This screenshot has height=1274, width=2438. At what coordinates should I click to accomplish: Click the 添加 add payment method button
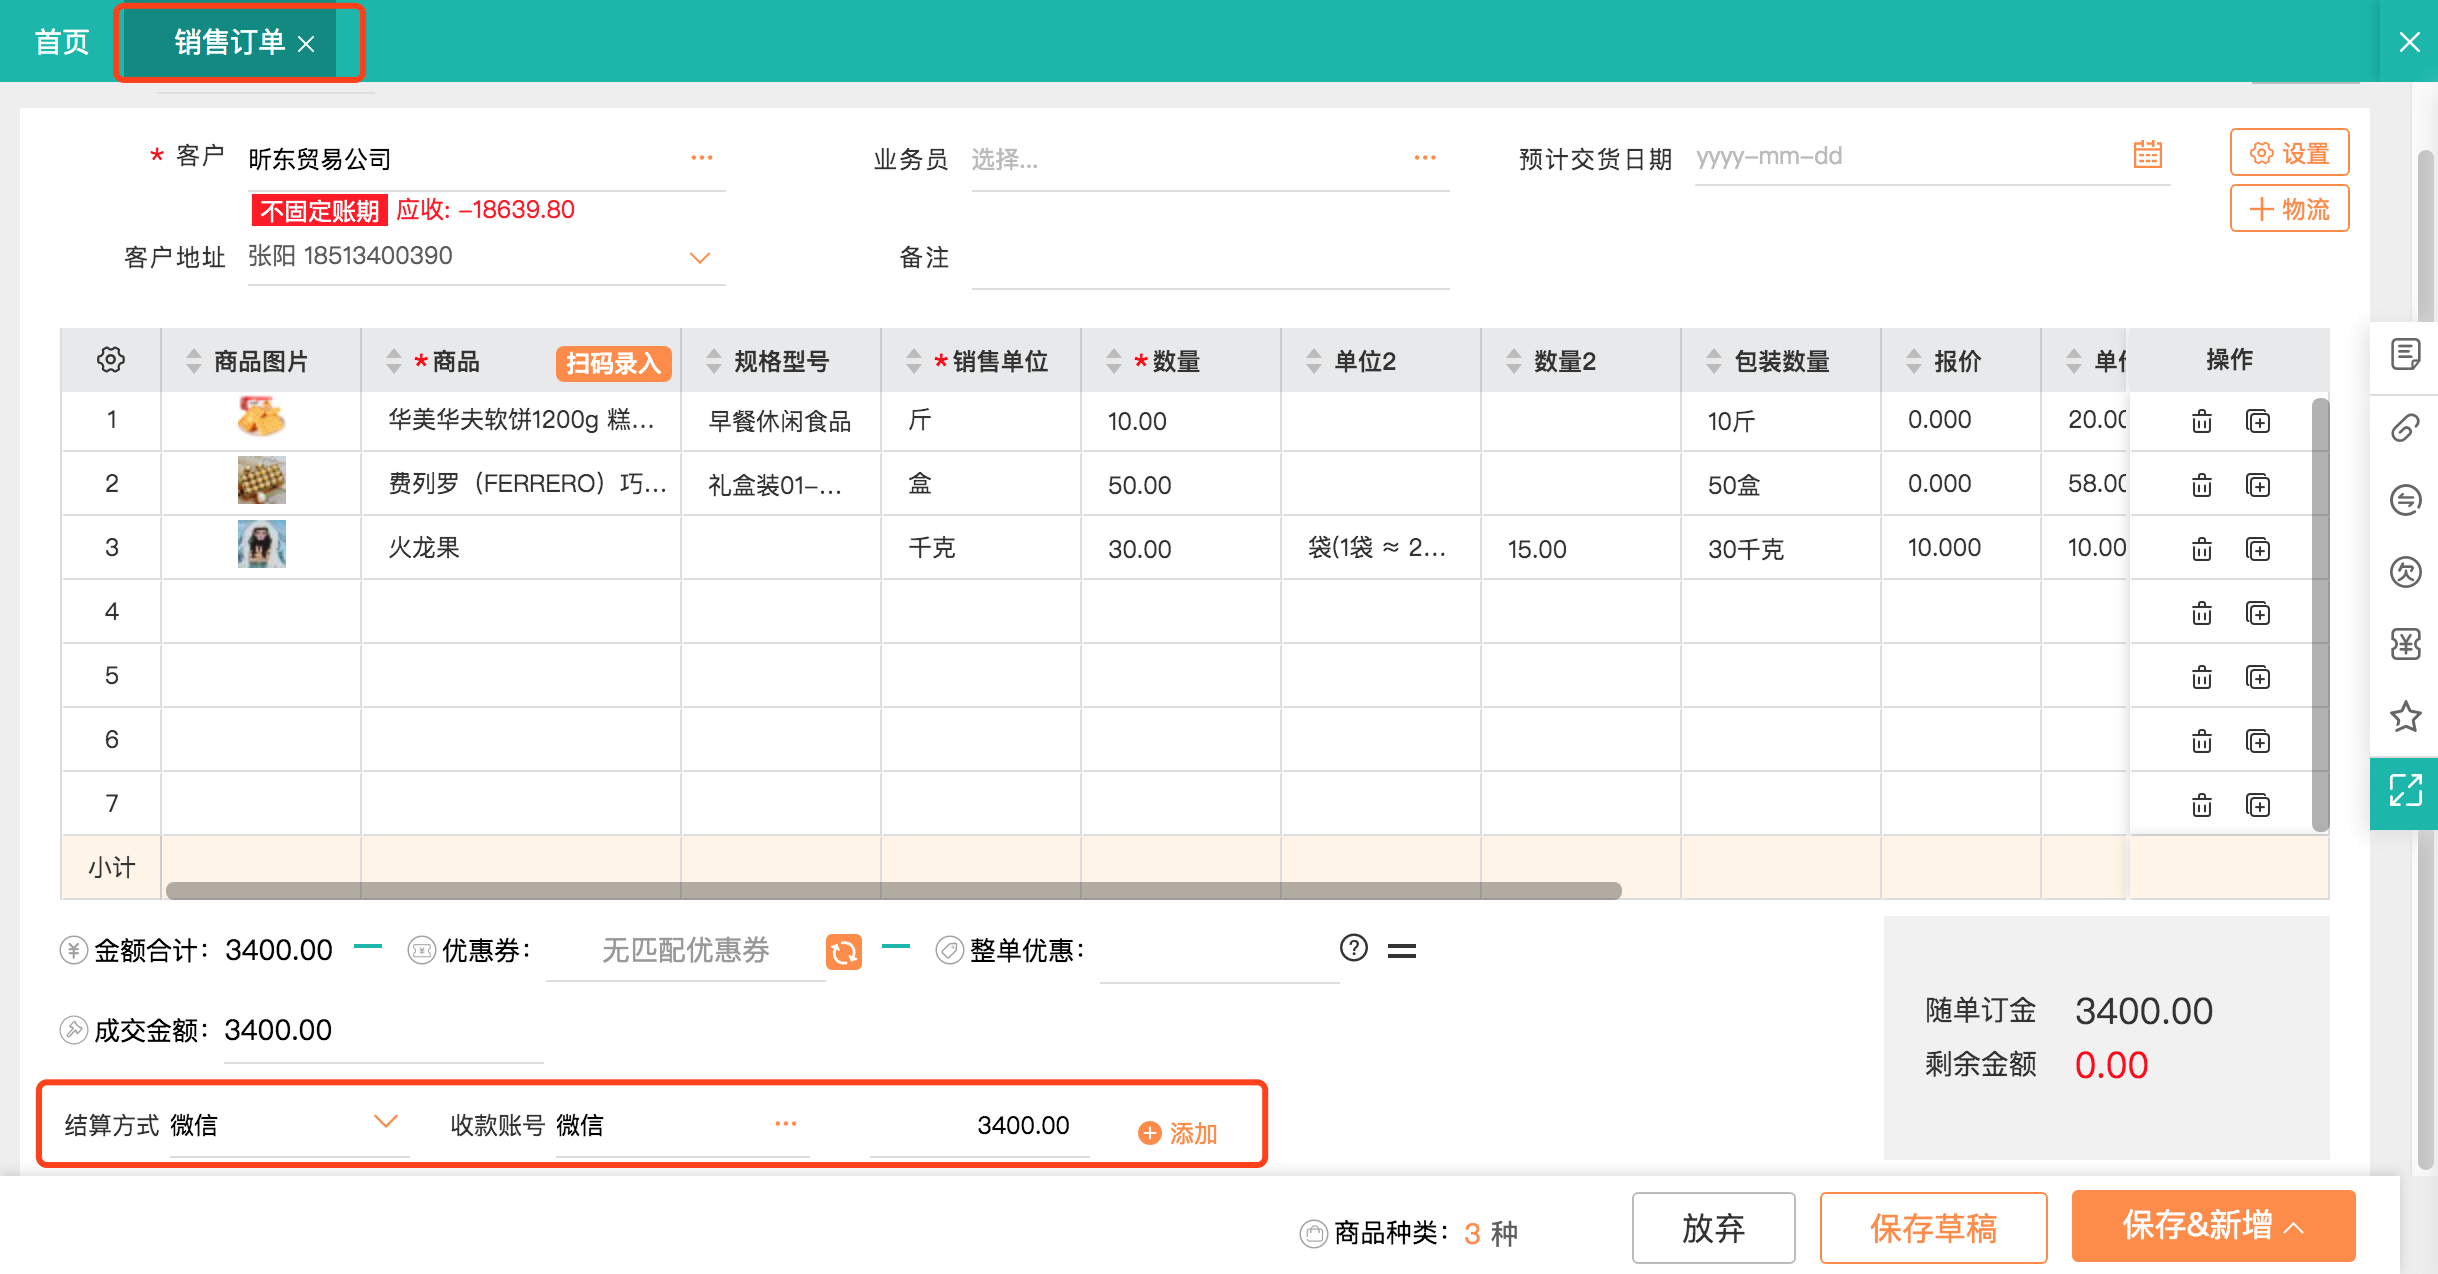[x=1179, y=1127]
